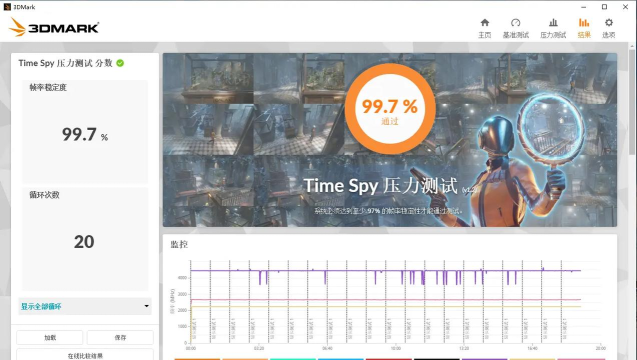This screenshot has width=637, height=360.
Task: Click the 保存 save button
Action: coord(120,337)
